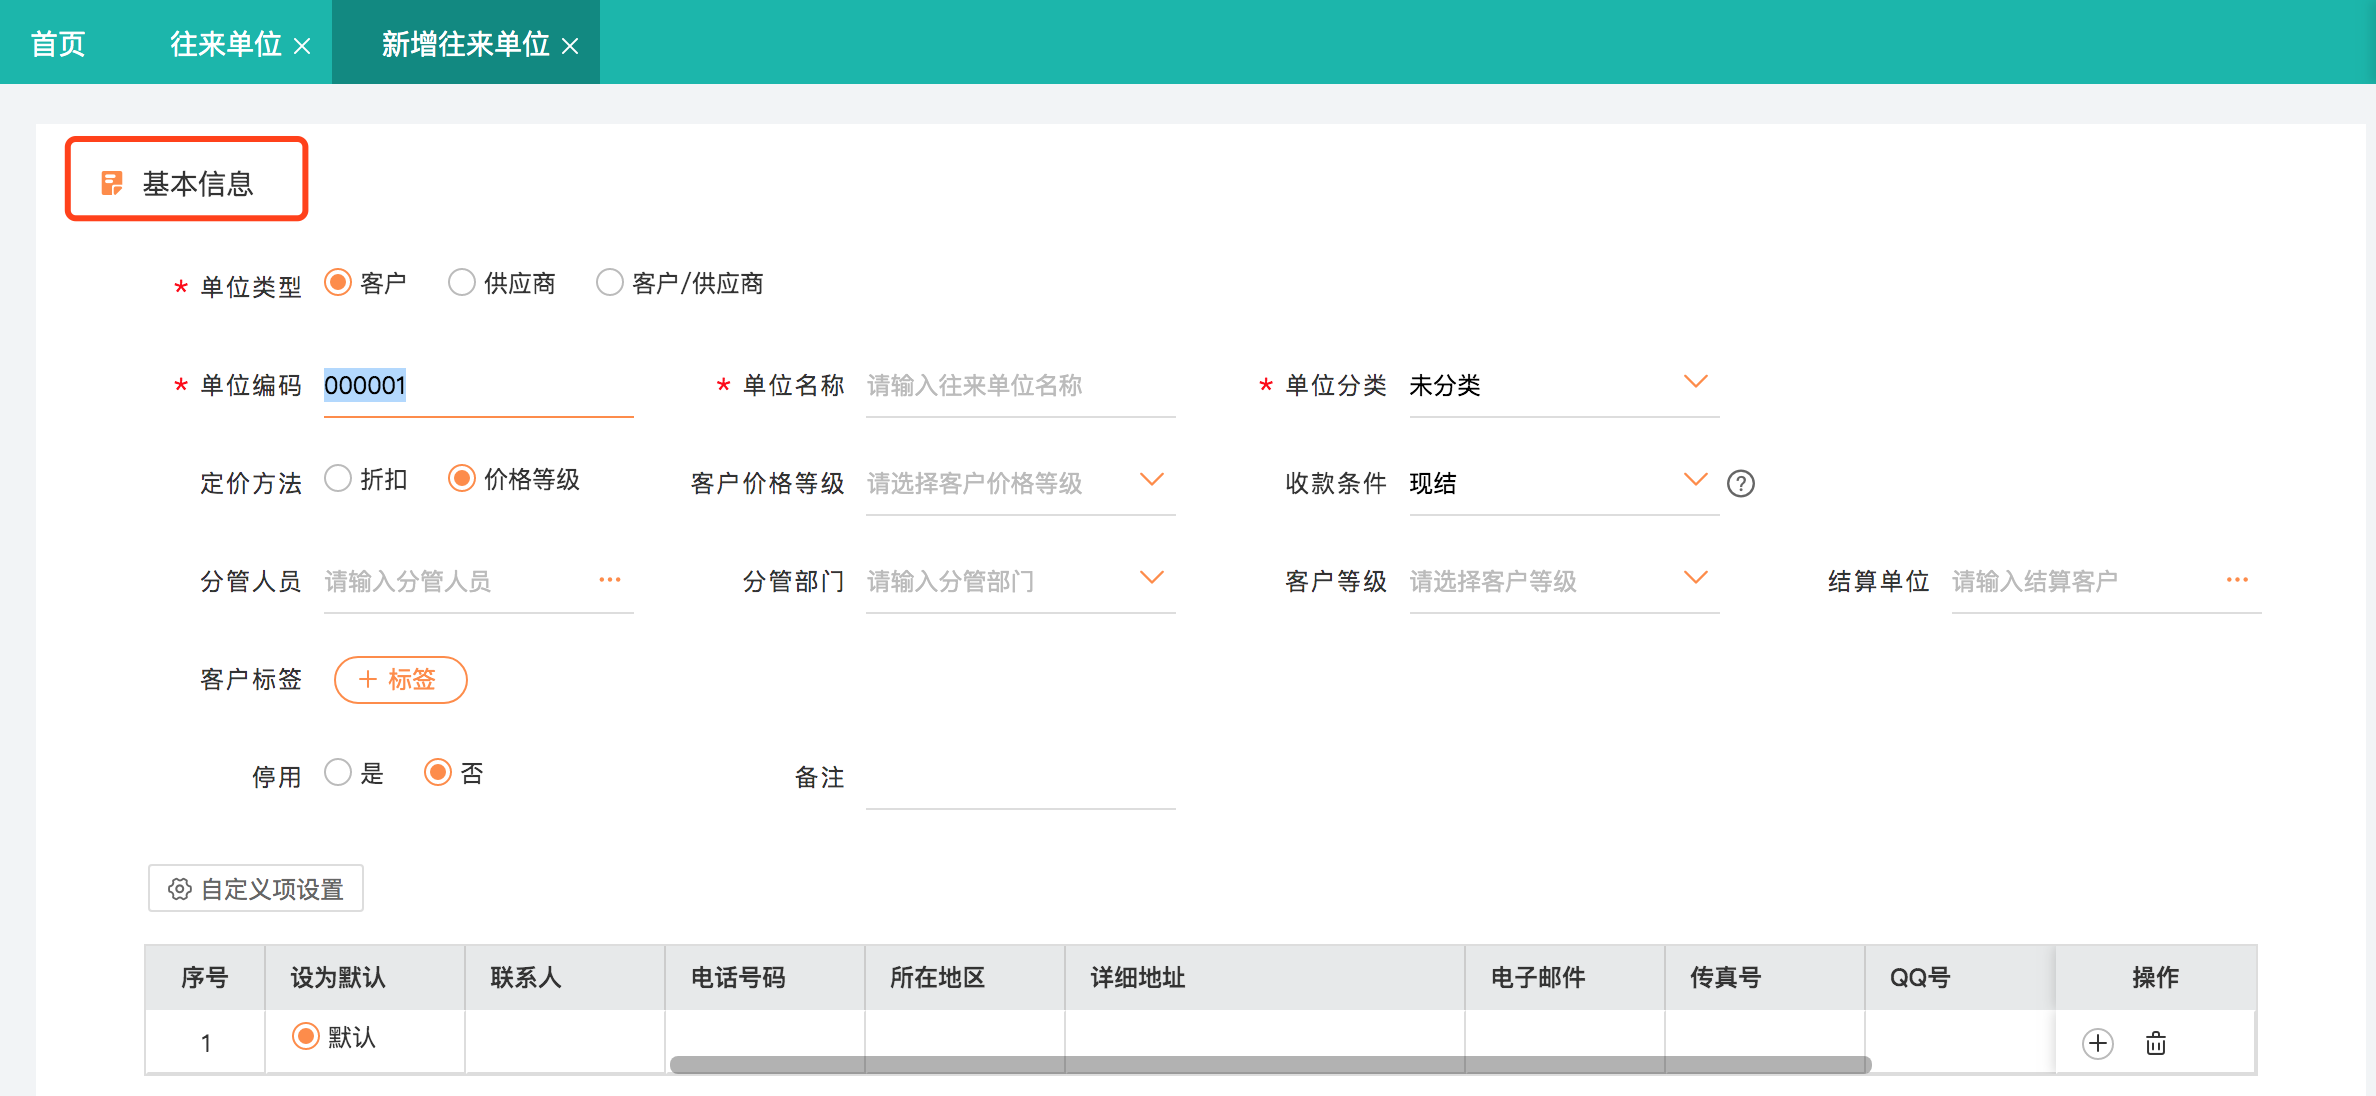Viewport: 2376px width, 1096px height.
Task: Expand 分管部门 dropdown
Action: click(x=1155, y=581)
